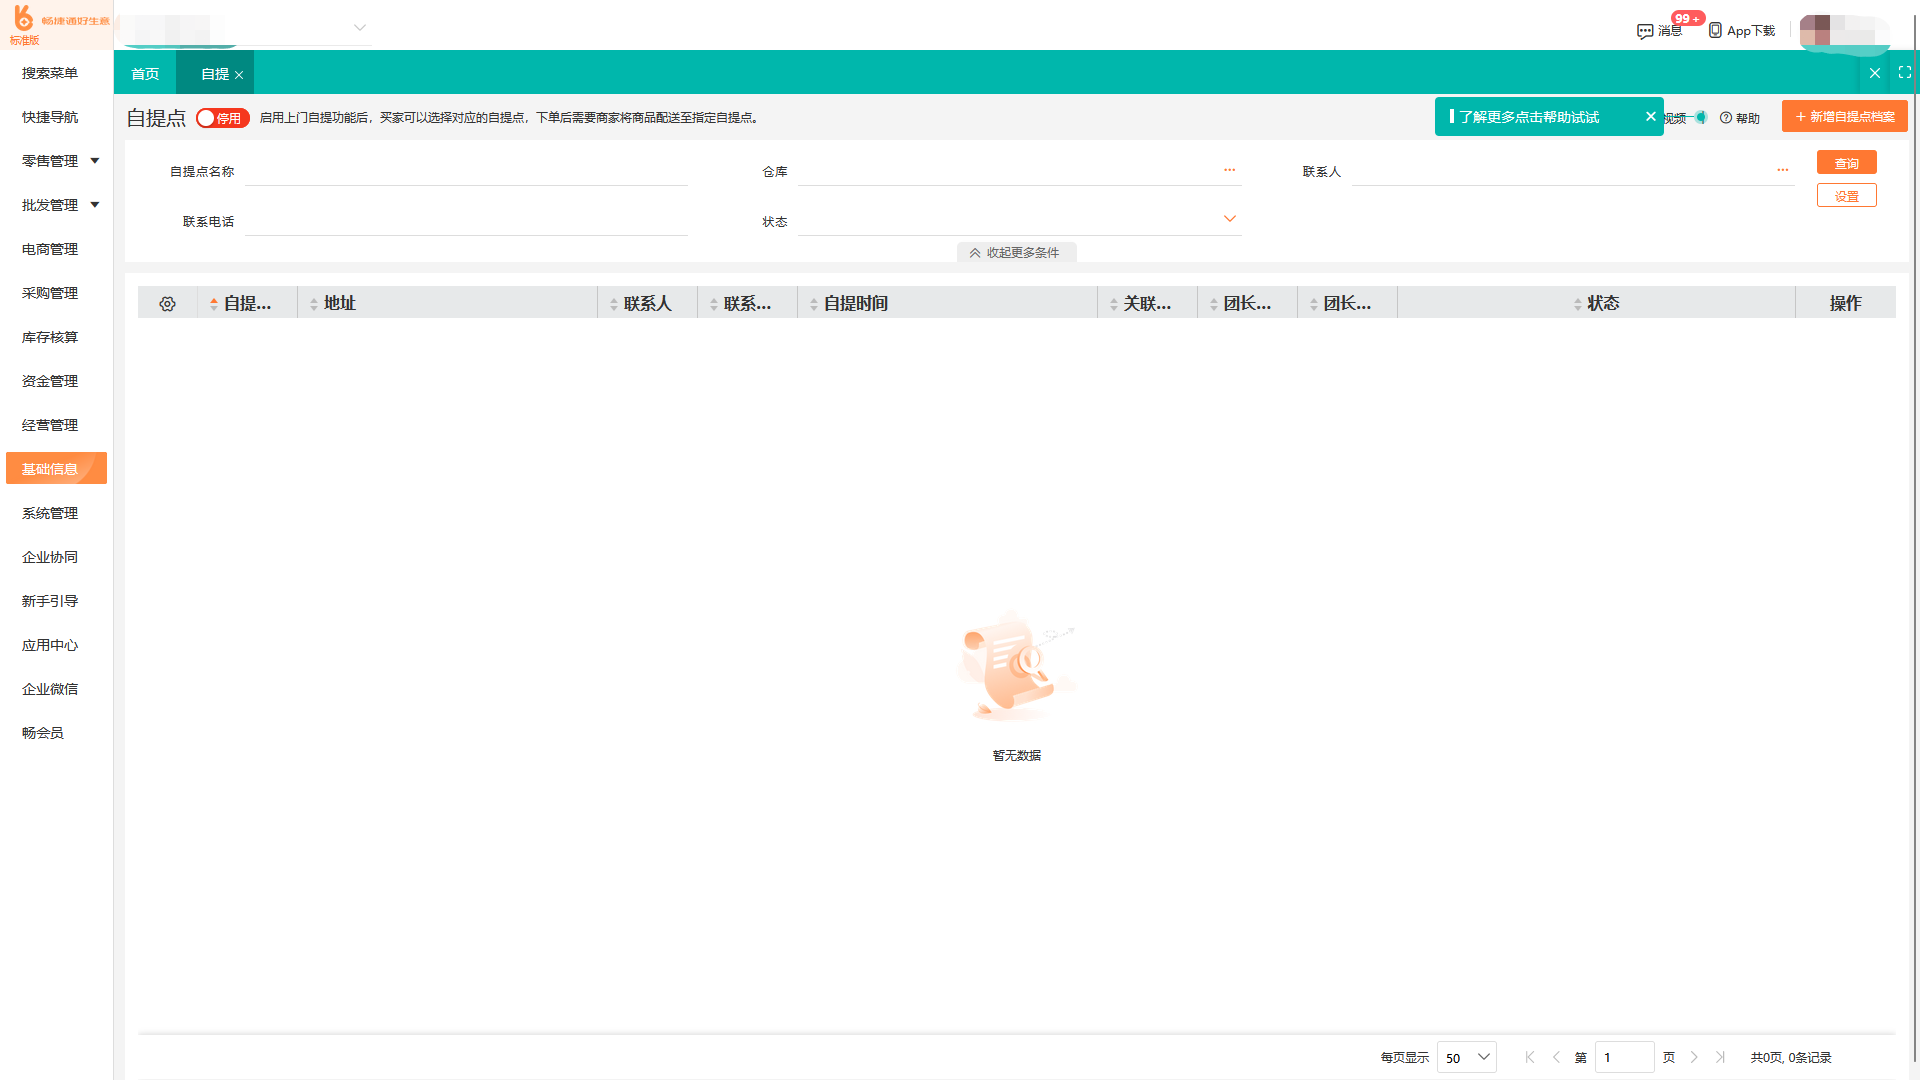The image size is (1920, 1080).
Task: Click column sort icon for 状态
Action: click(1578, 303)
